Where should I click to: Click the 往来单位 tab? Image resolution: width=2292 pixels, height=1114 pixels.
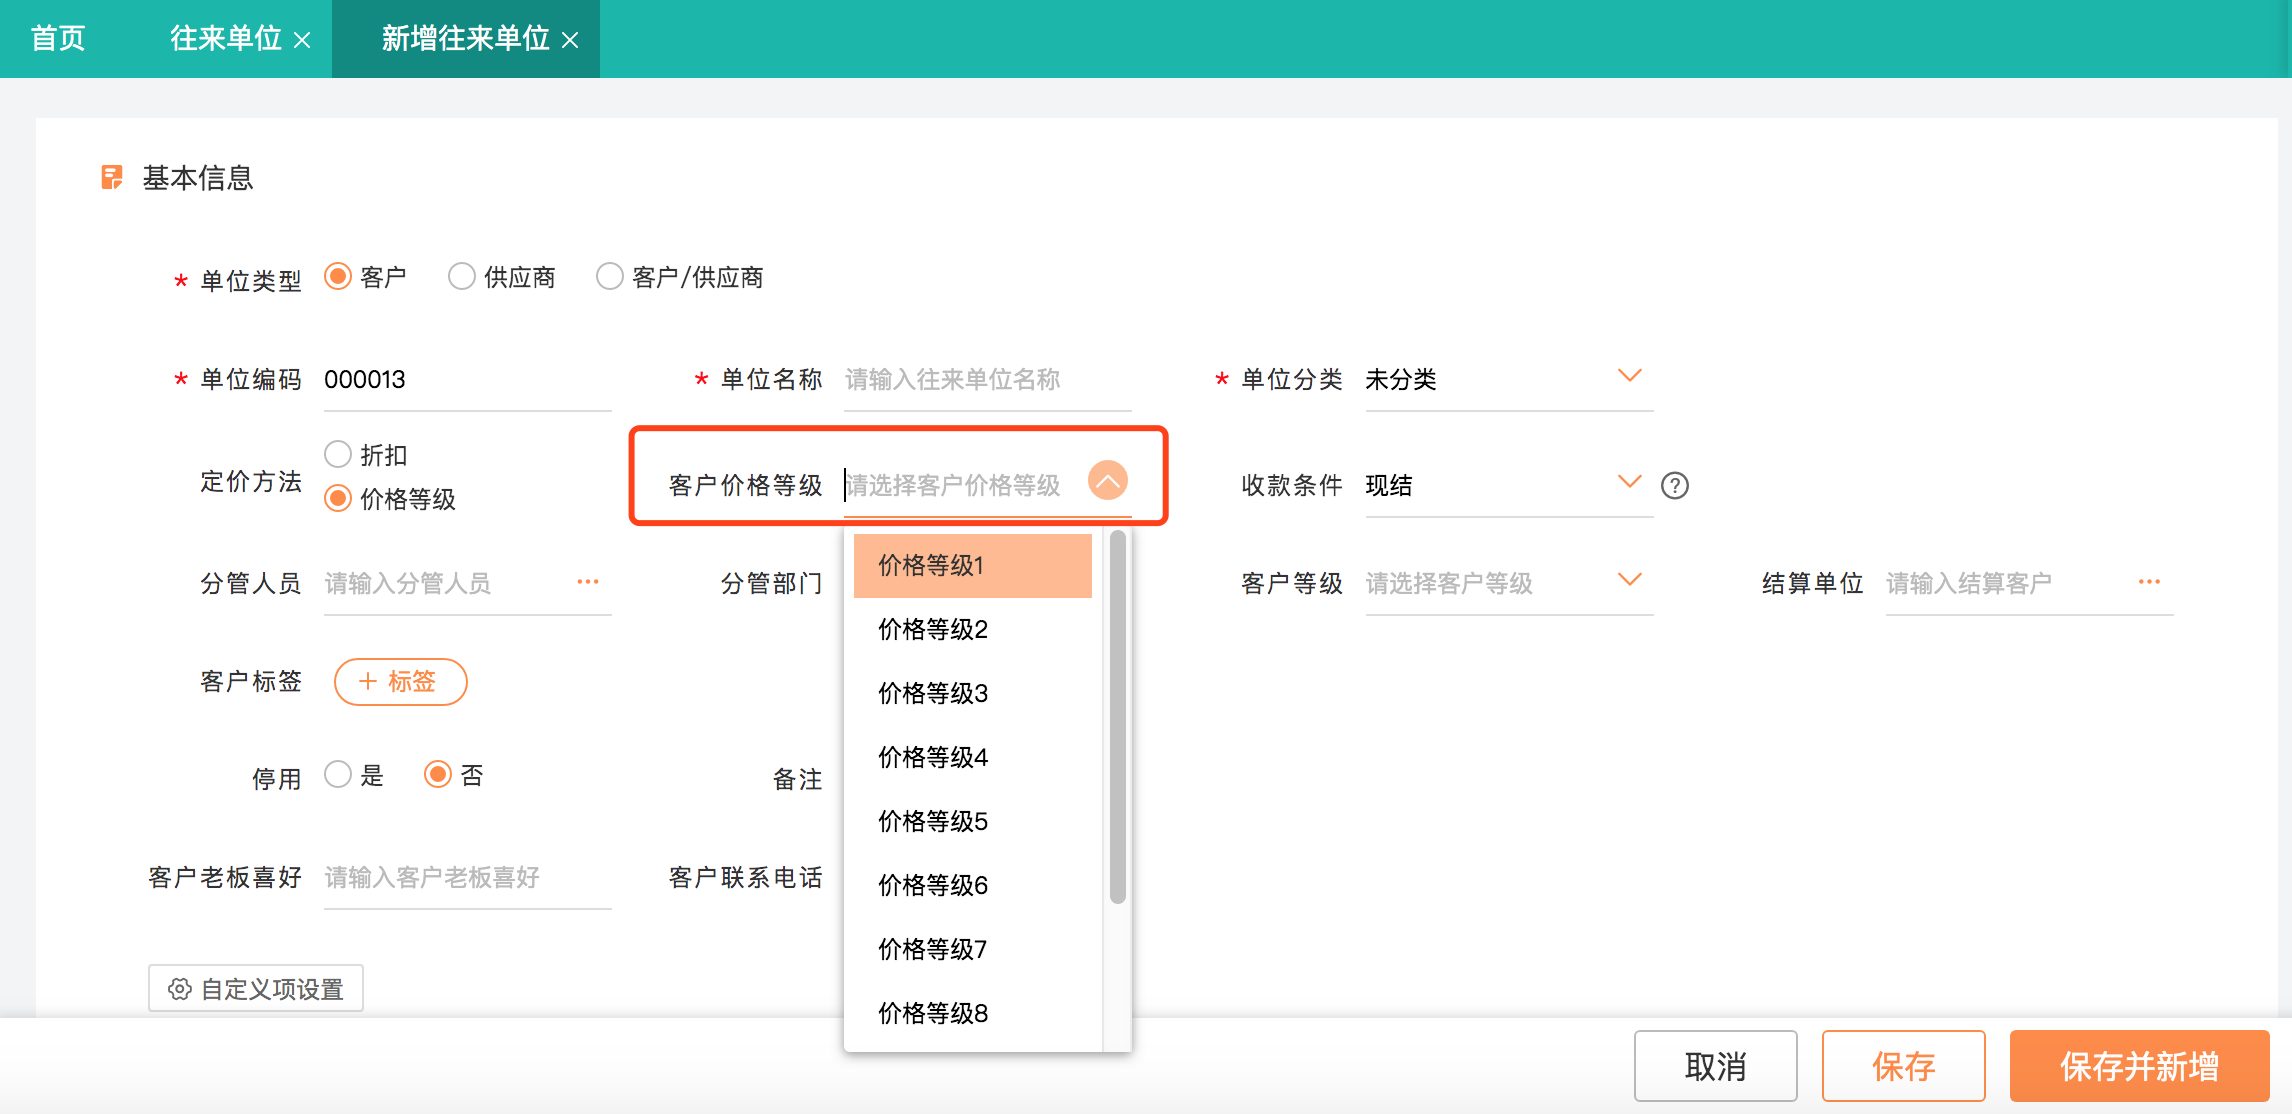pos(225,39)
